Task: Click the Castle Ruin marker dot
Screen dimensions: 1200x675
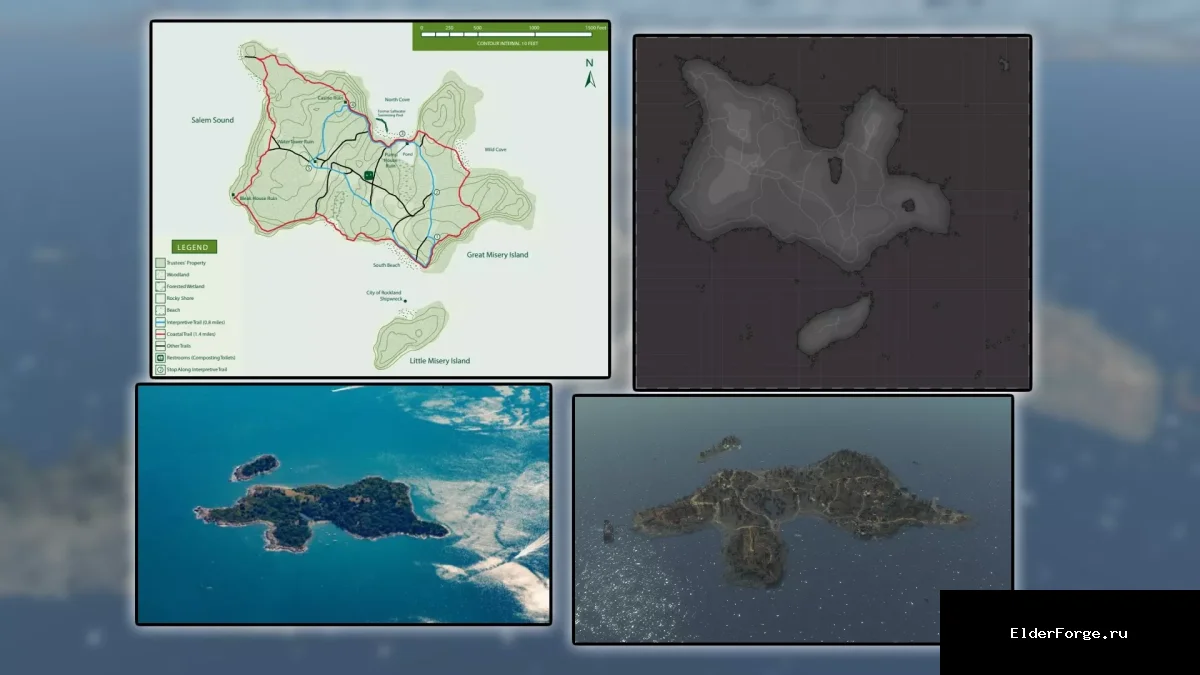Action: [x=344, y=103]
